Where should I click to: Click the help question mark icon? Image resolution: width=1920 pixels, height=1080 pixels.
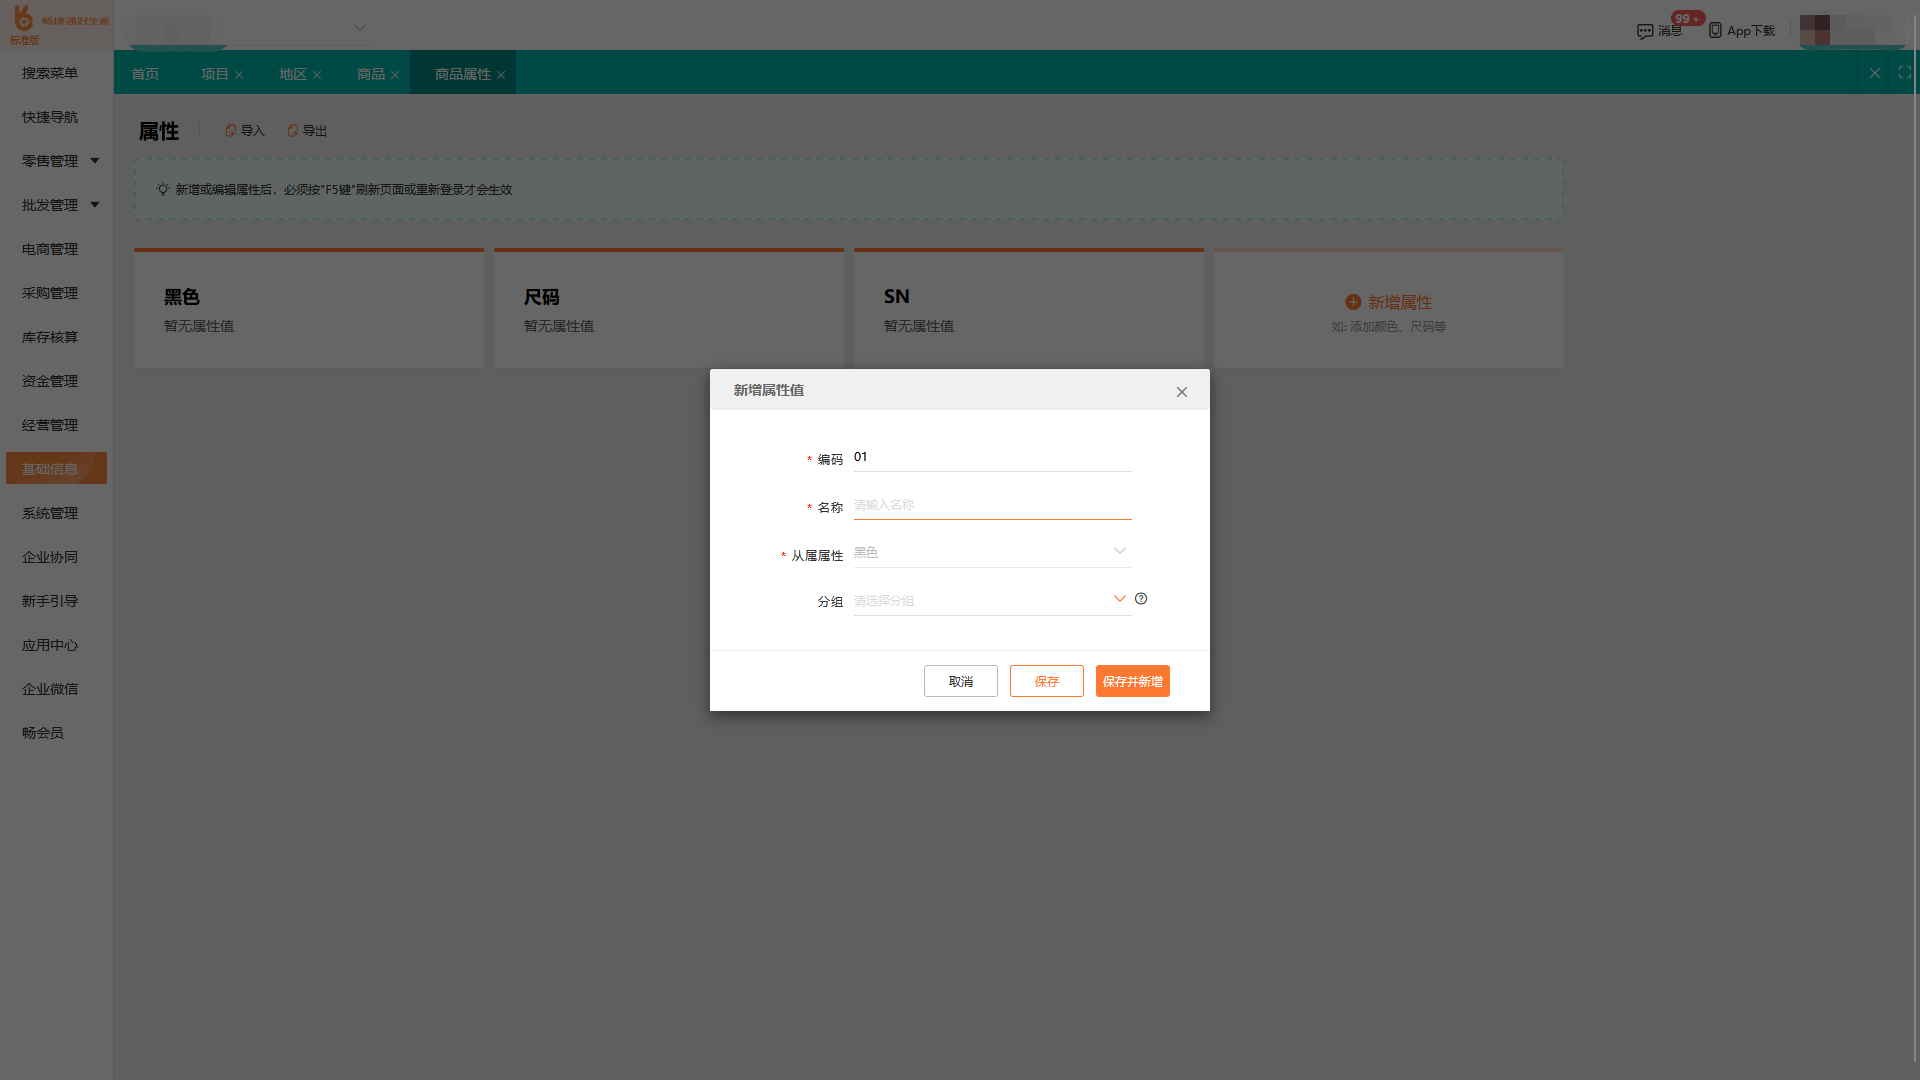[1141, 597]
